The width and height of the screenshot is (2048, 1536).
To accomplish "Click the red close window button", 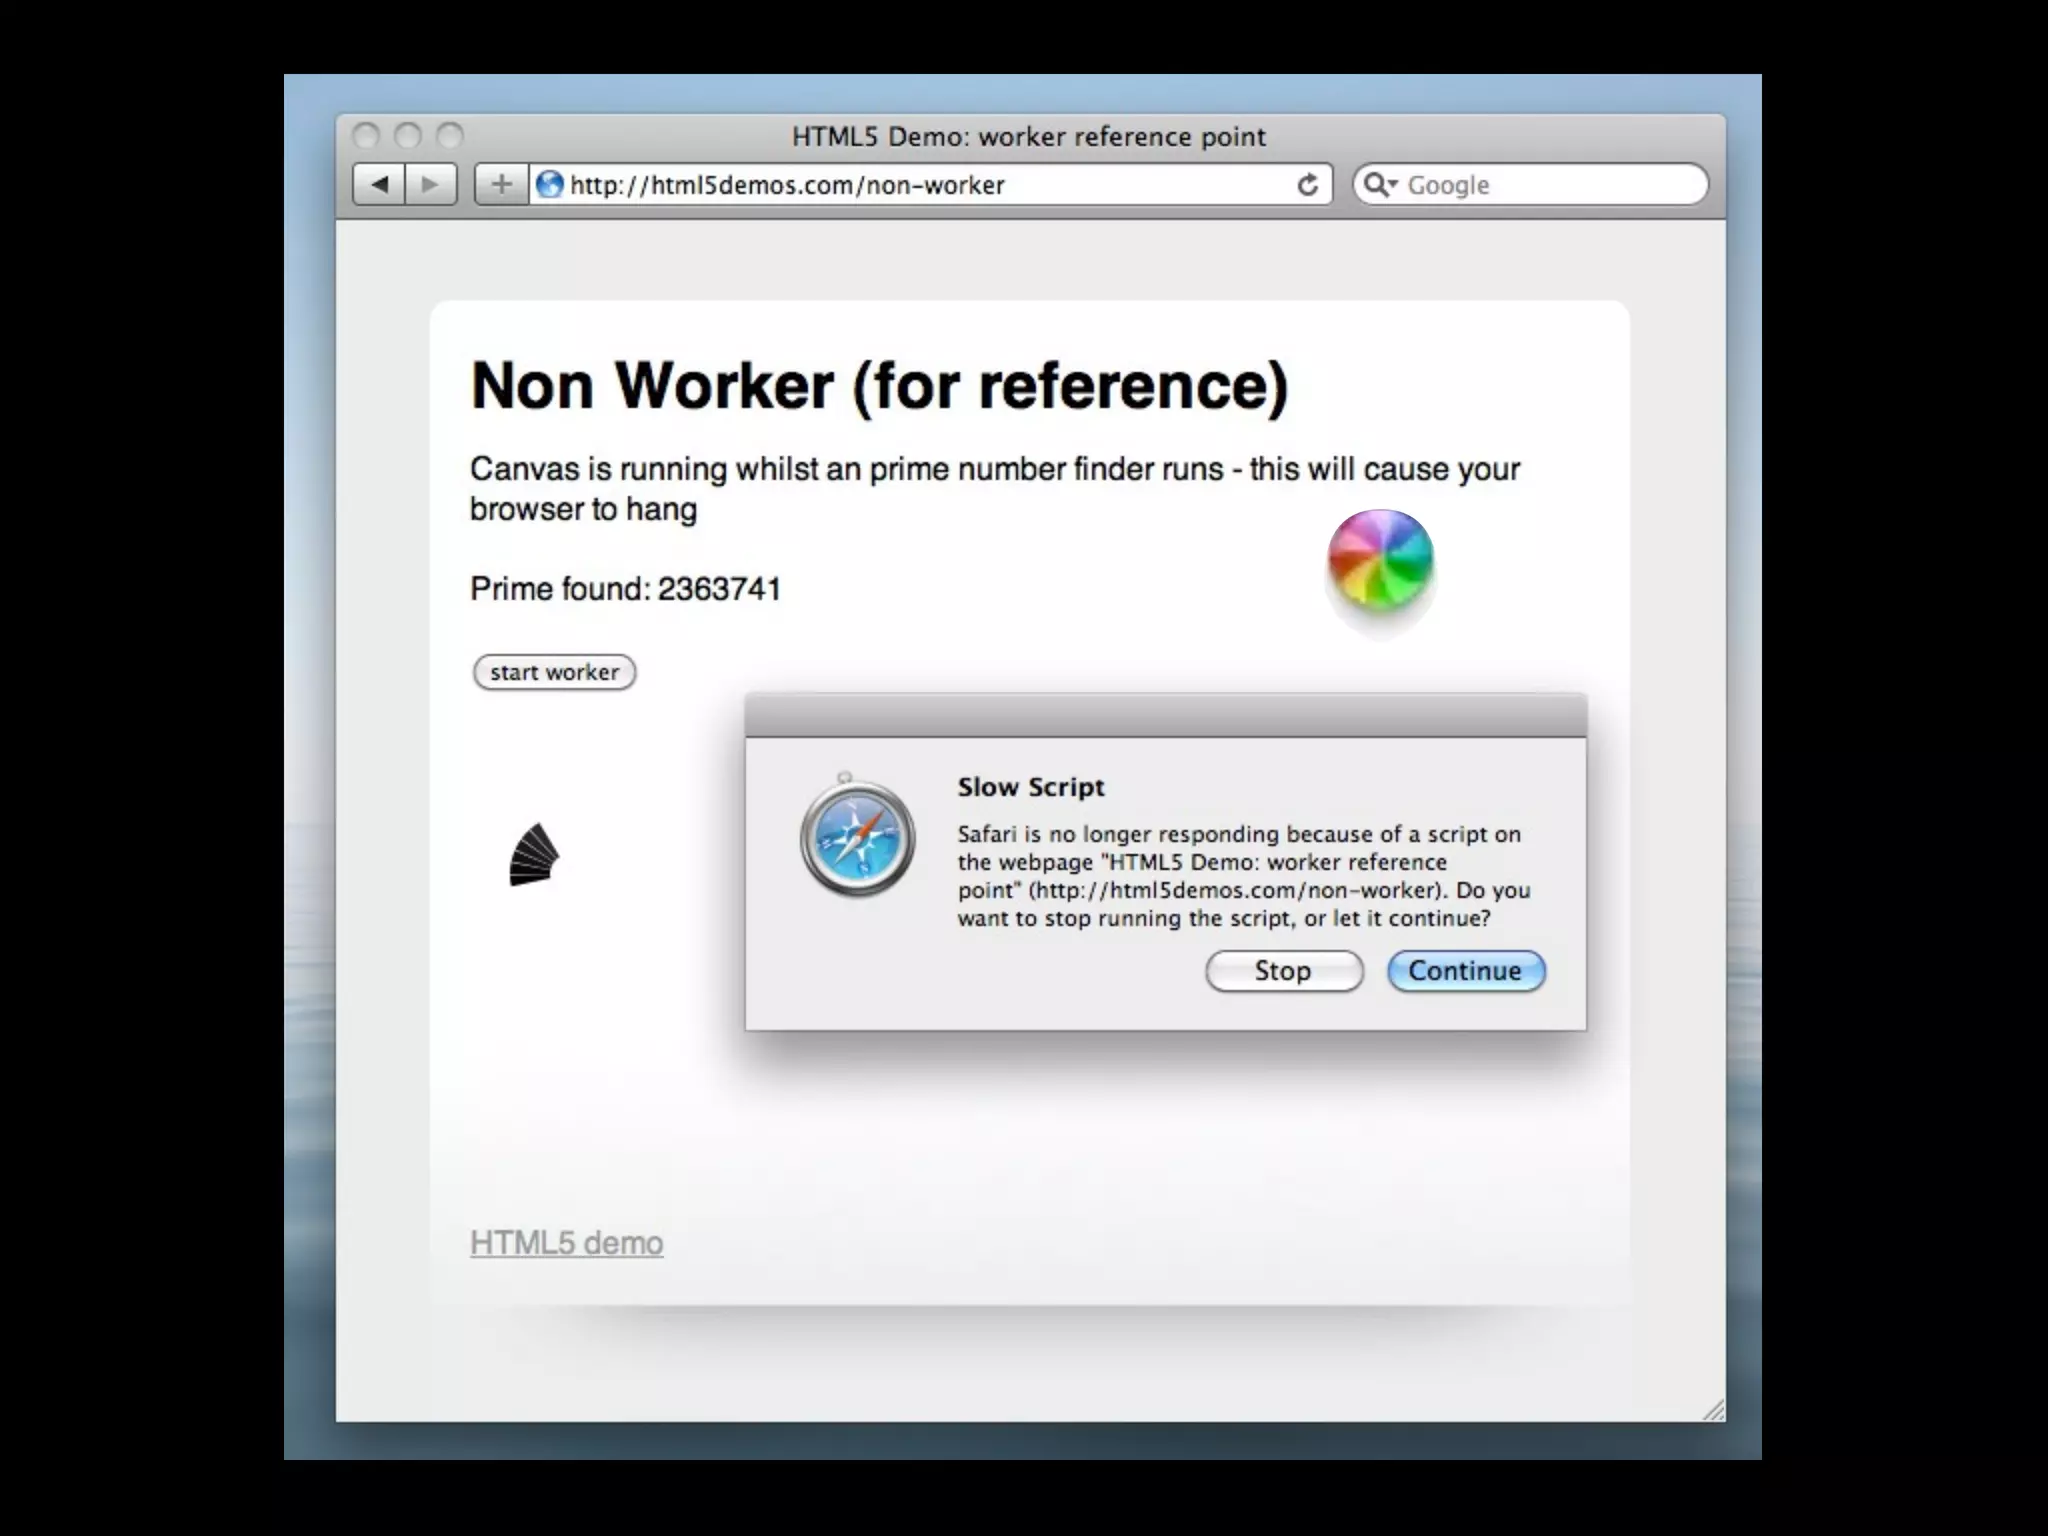I will (367, 135).
